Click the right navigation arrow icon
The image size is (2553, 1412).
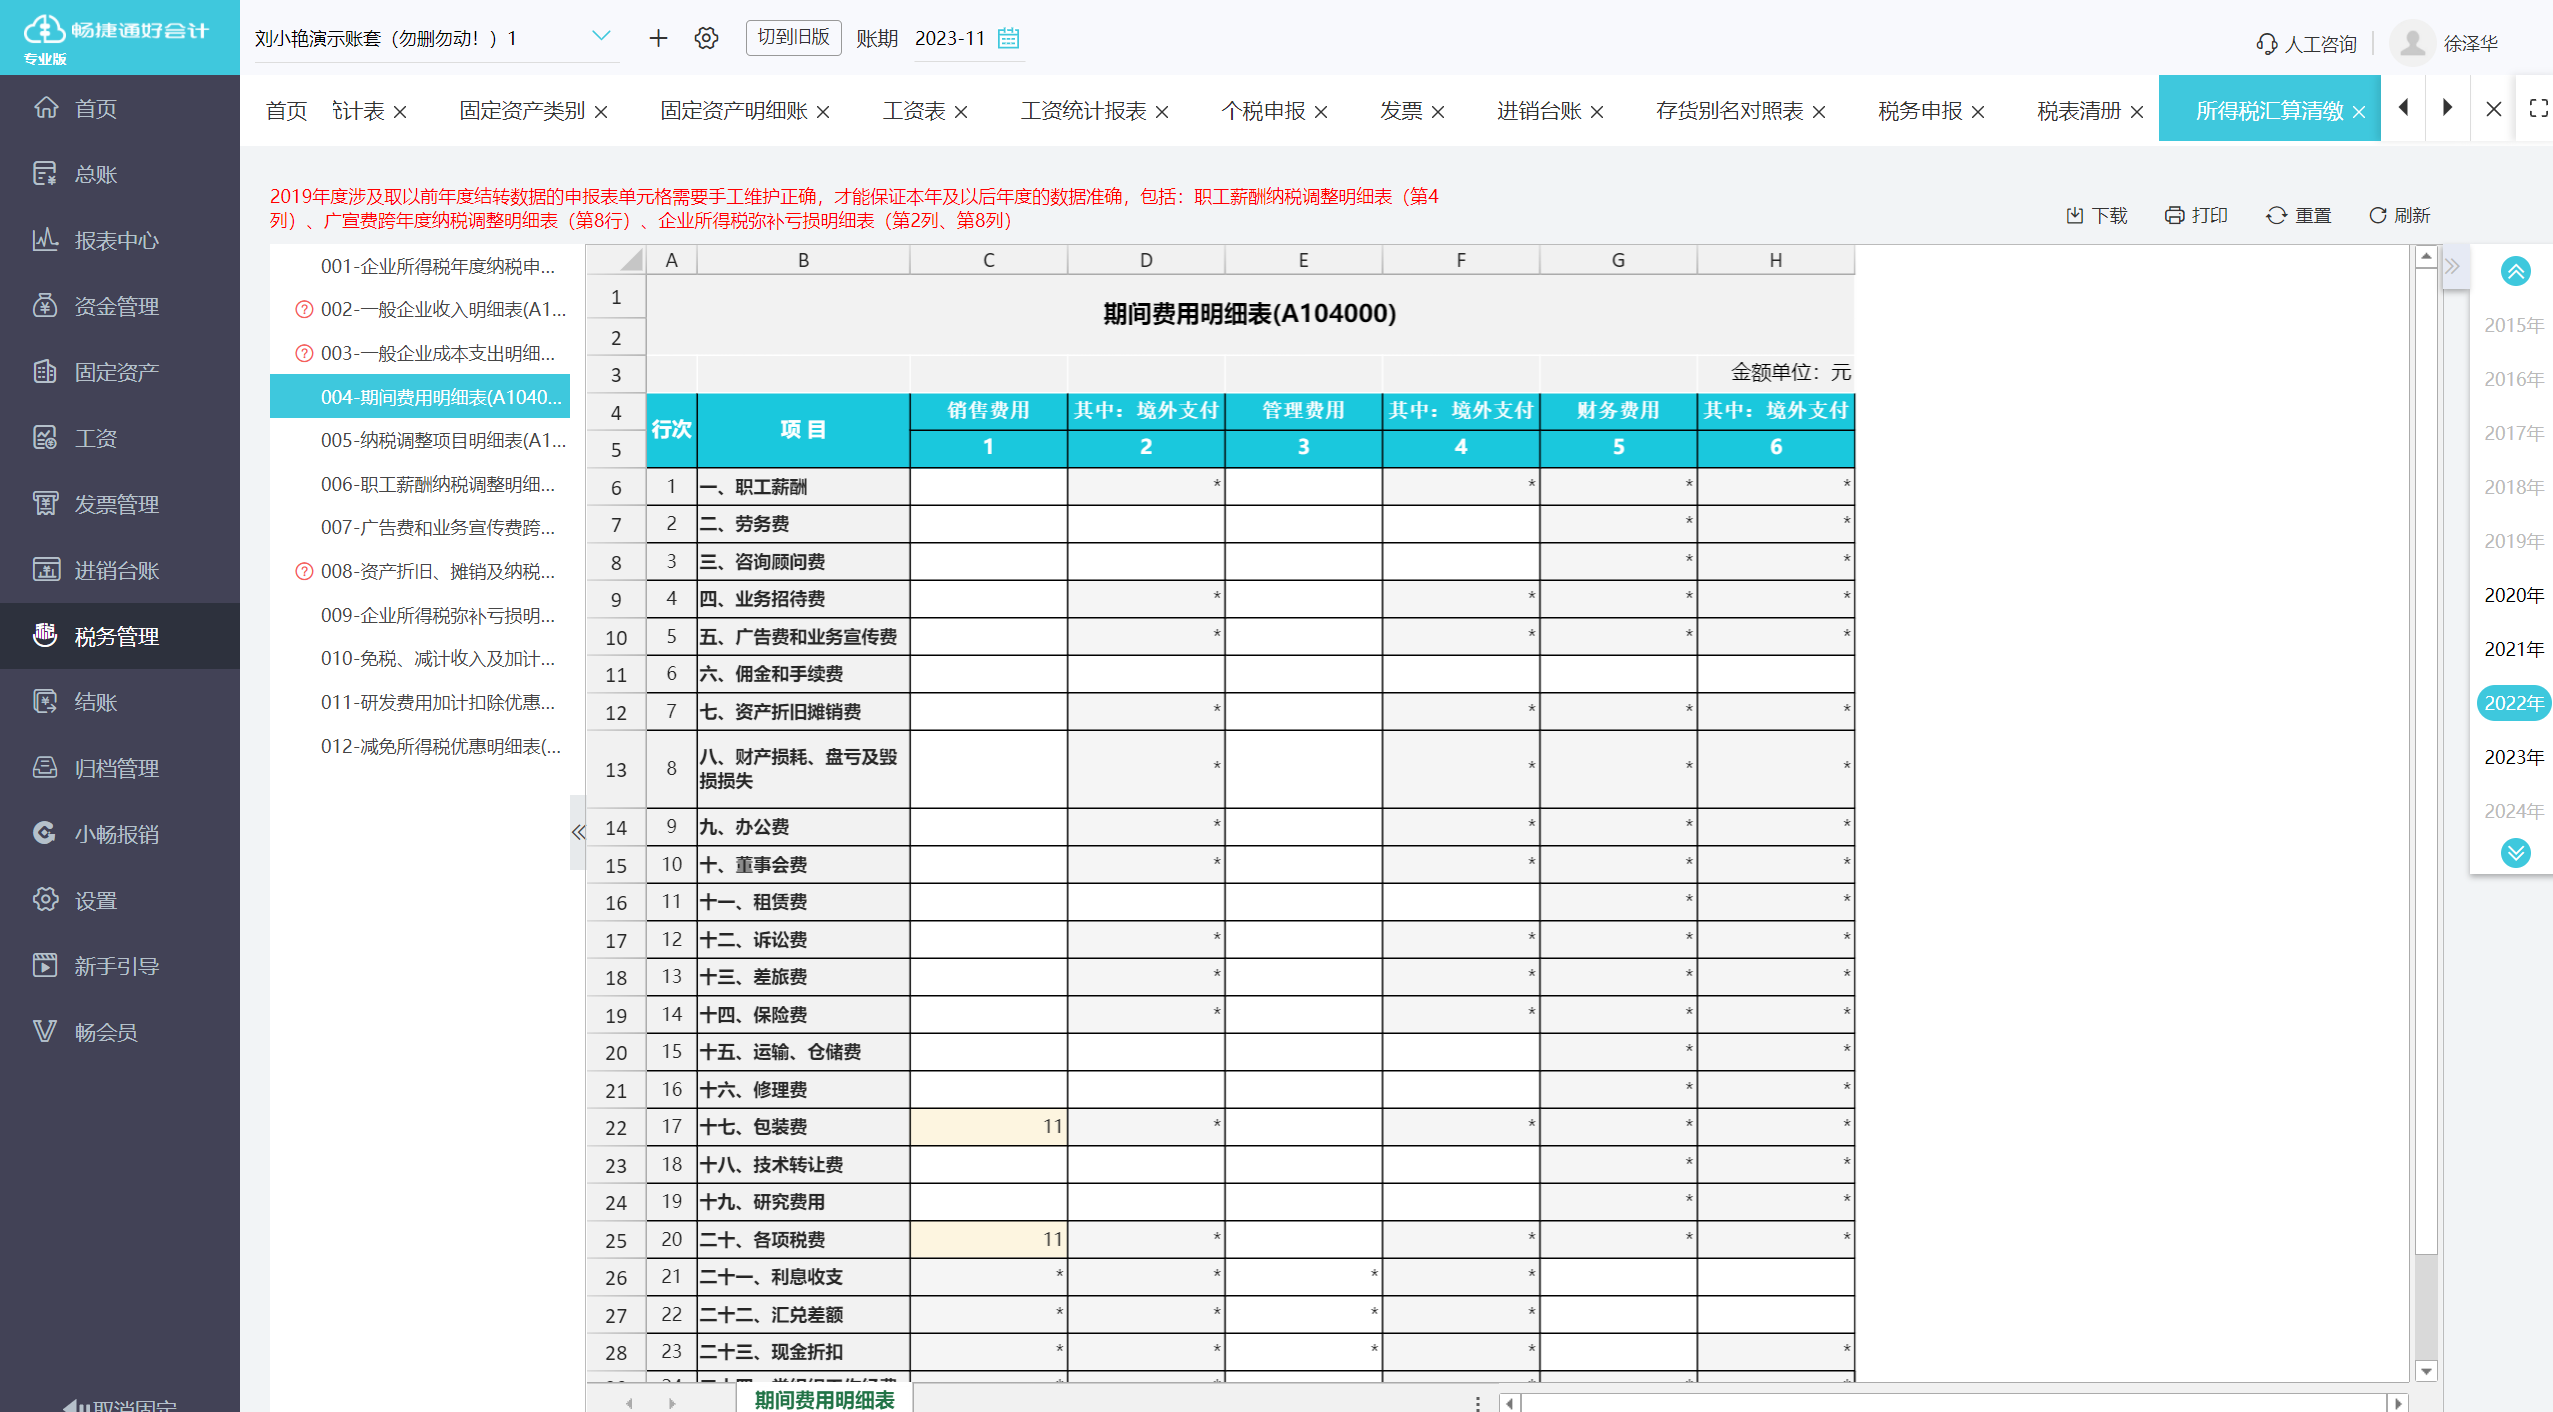[2445, 110]
